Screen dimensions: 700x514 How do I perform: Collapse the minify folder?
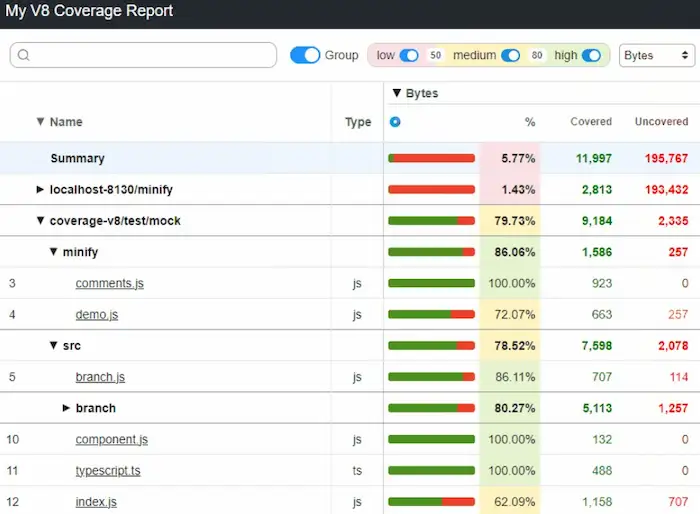point(54,252)
